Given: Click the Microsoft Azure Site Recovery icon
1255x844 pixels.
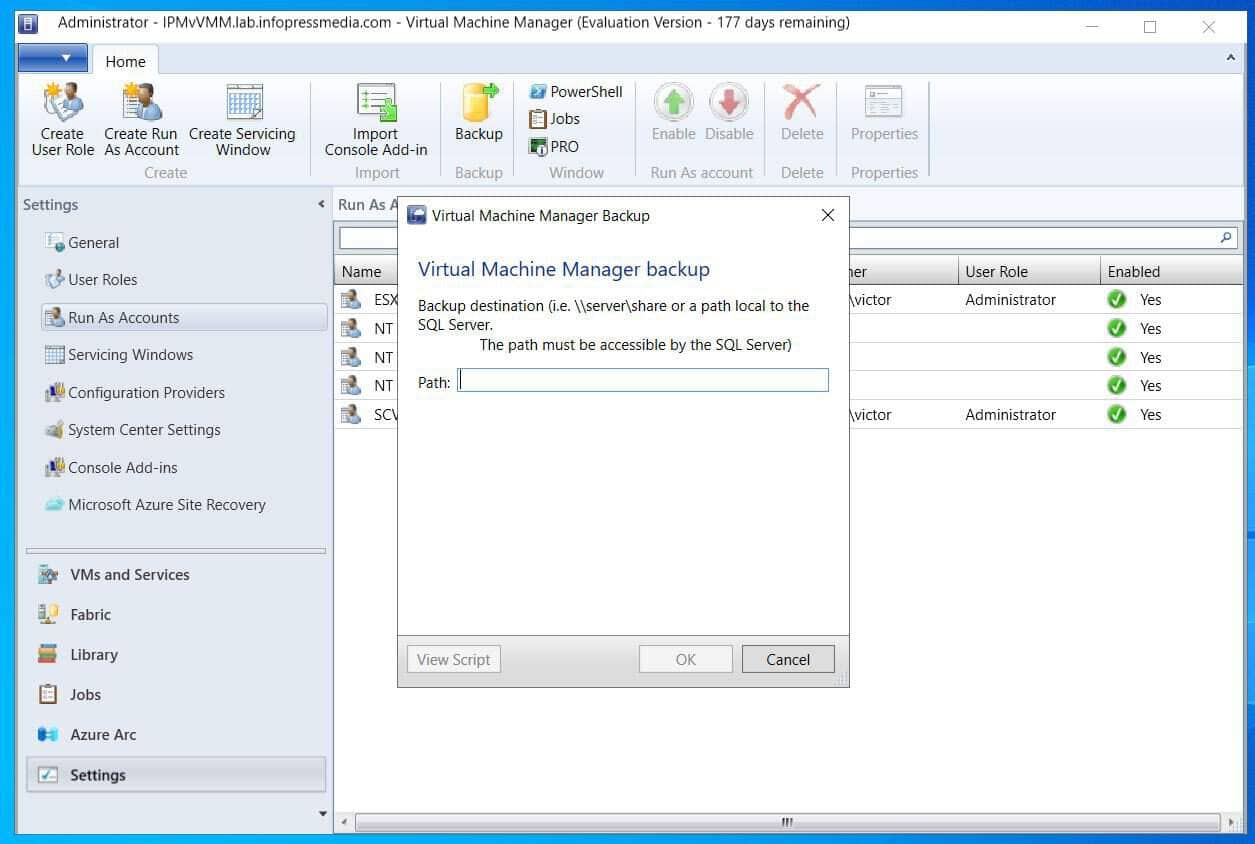Looking at the screenshot, I should point(55,505).
